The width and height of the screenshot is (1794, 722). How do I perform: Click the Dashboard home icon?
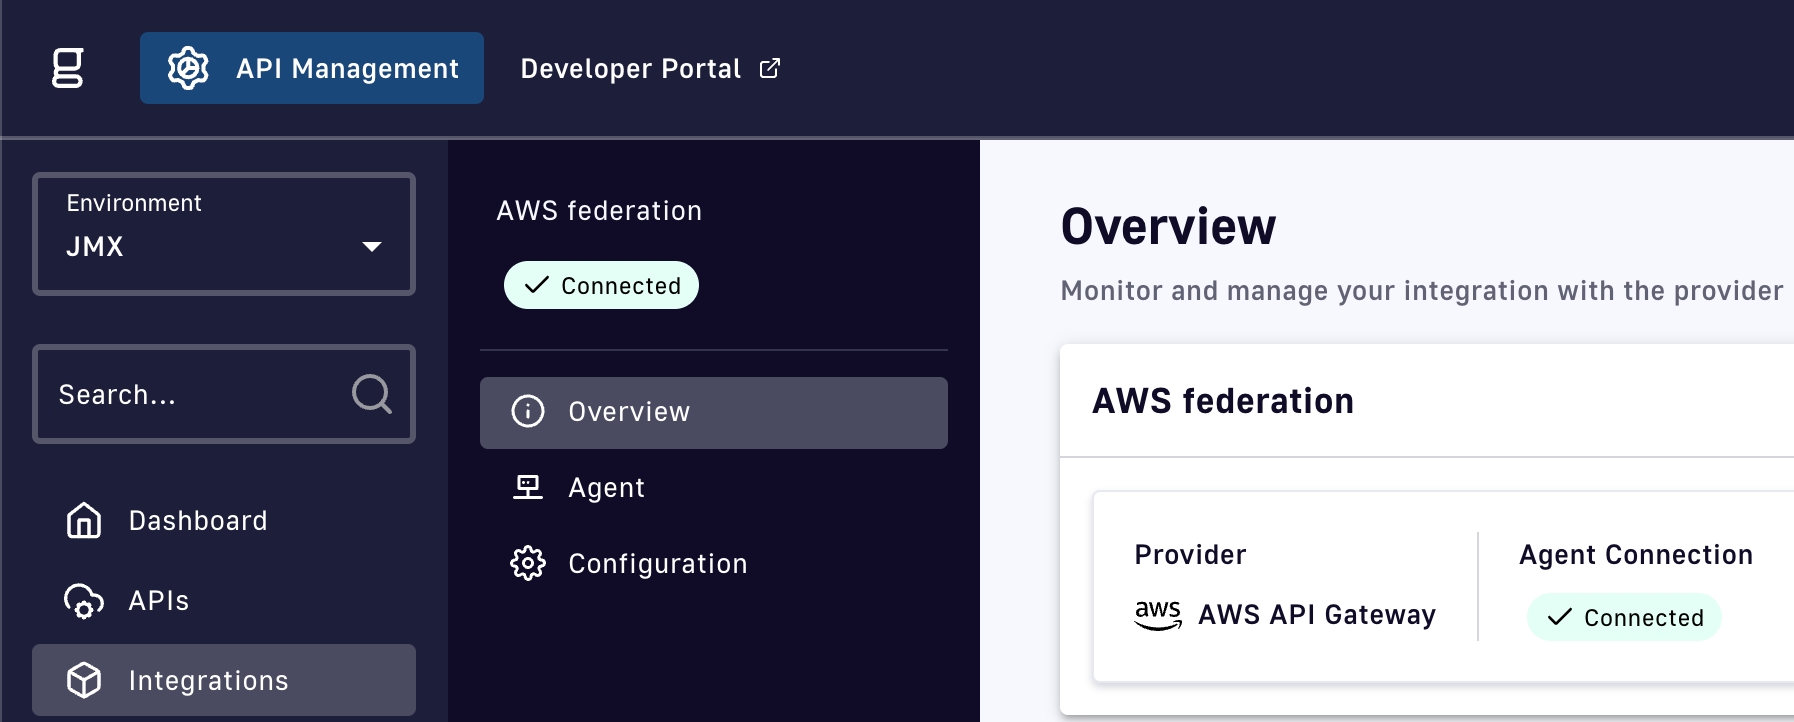tap(84, 521)
